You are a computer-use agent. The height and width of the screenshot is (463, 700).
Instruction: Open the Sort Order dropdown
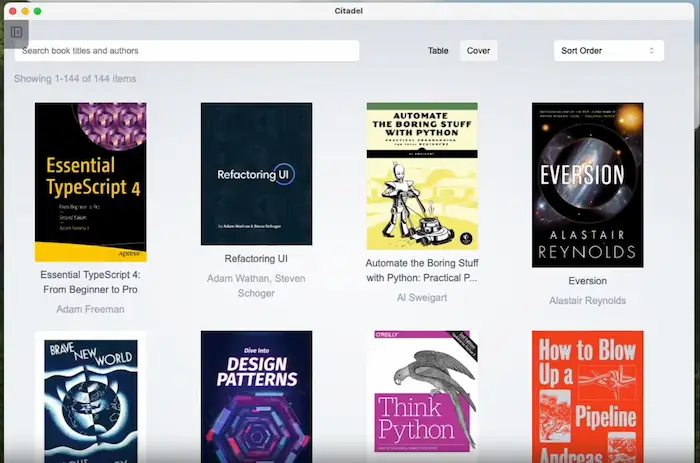pyautogui.click(x=608, y=51)
